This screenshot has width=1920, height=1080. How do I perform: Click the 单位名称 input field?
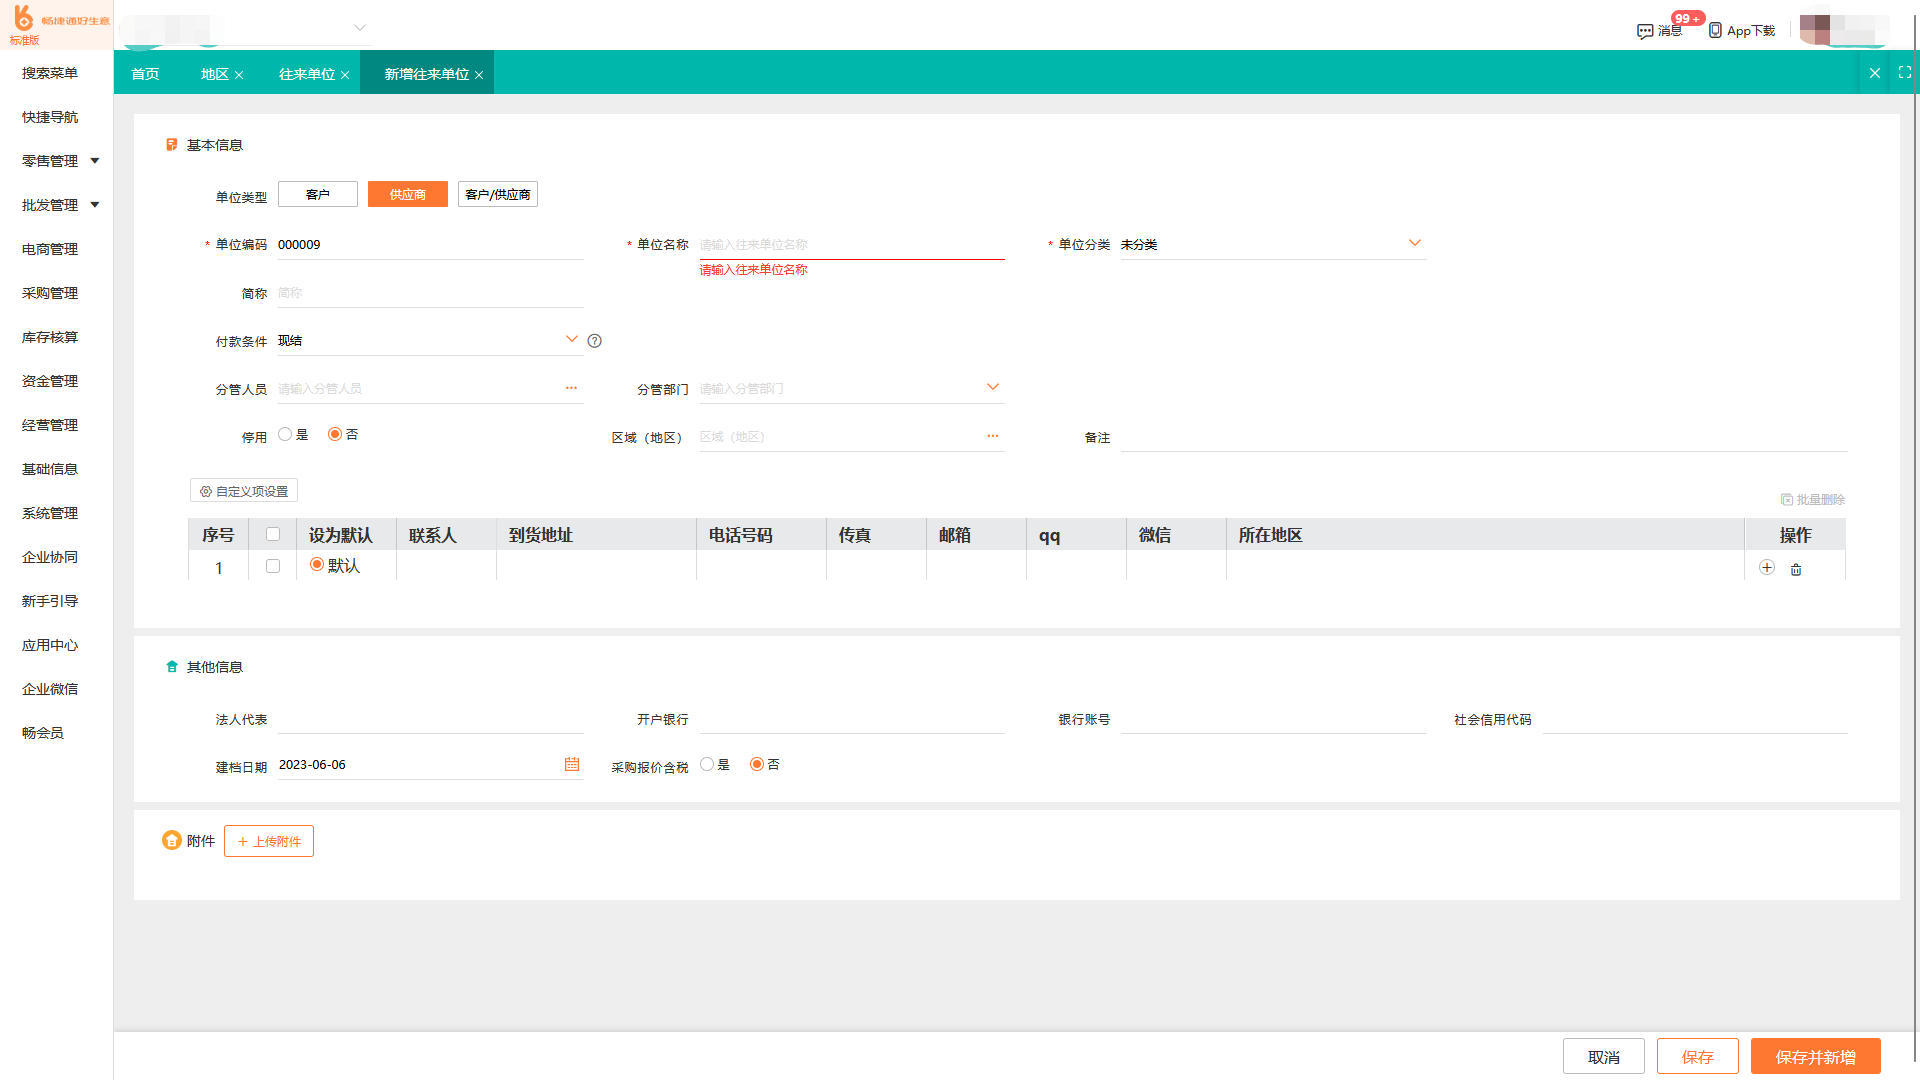(x=851, y=244)
